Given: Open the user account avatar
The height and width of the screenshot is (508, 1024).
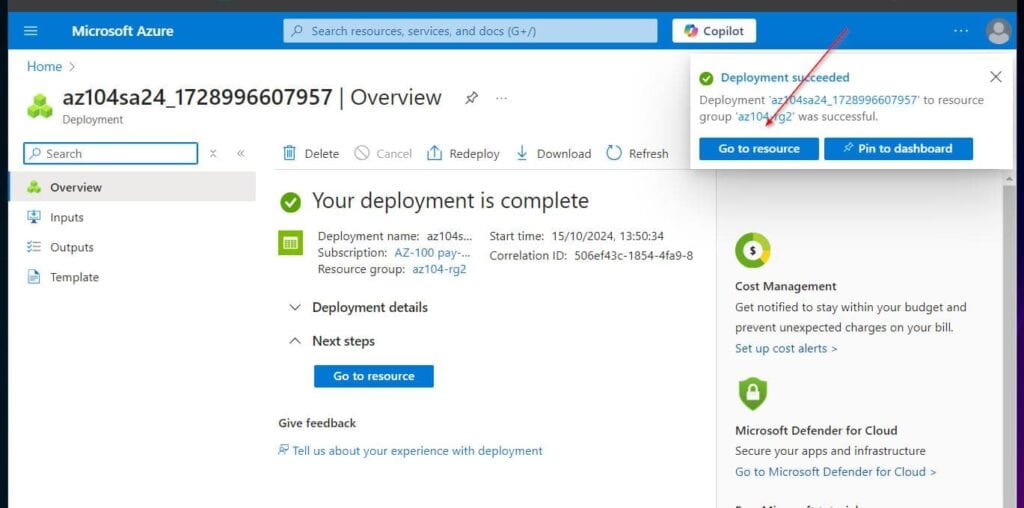Looking at the screenshot, I should (x=999, y=31).
